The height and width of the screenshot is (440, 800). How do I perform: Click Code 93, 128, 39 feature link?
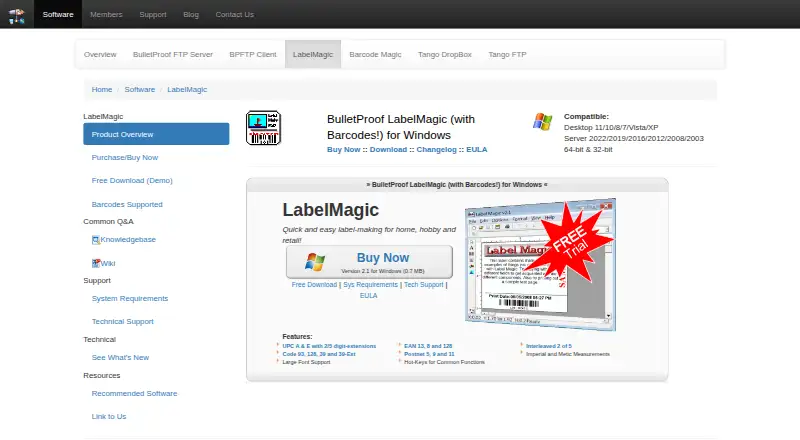pos(319,354)
